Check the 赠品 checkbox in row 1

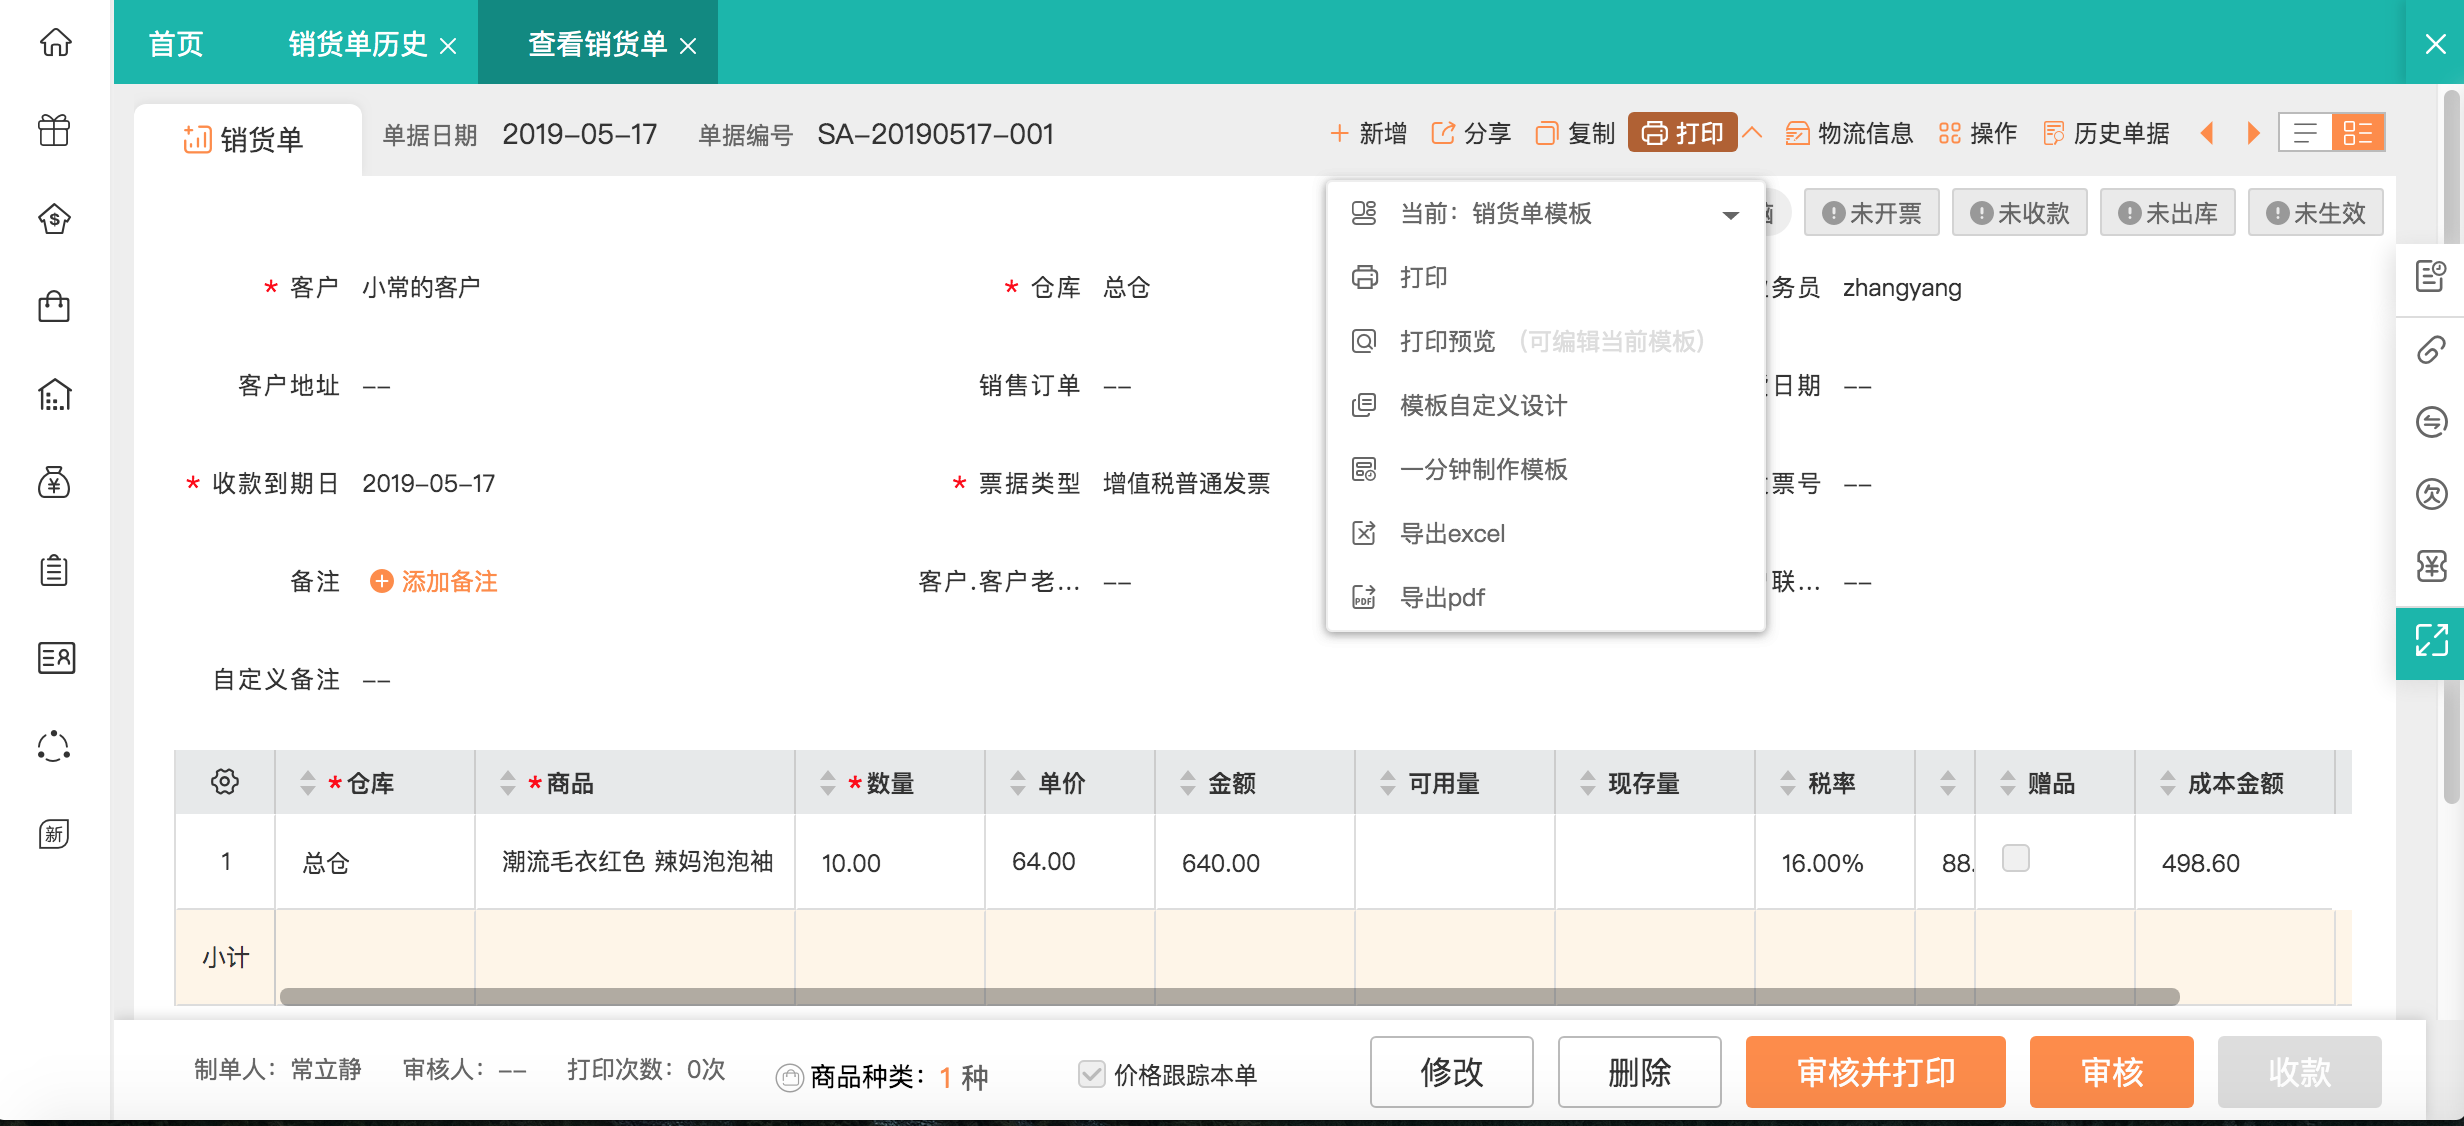[x=2016, y=861]
